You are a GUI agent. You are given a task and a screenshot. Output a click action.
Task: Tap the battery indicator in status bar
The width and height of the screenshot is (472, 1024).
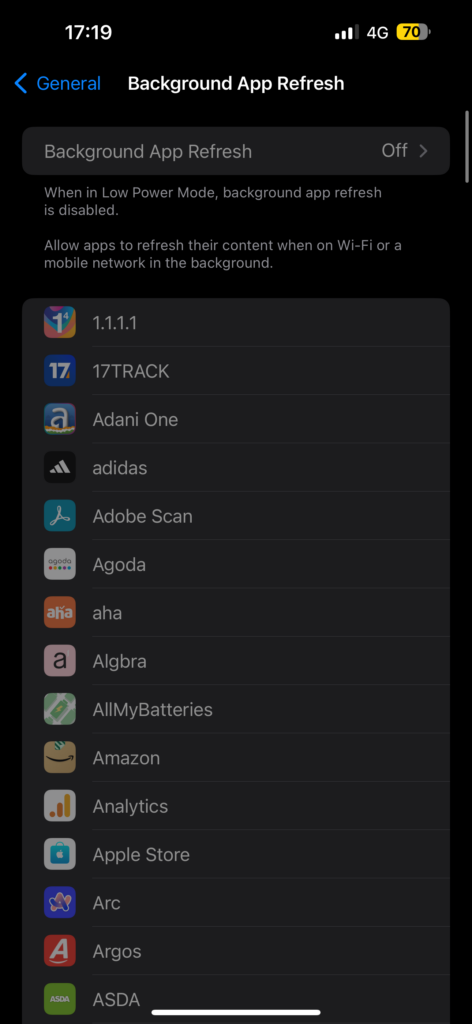[x=413, y=32]
